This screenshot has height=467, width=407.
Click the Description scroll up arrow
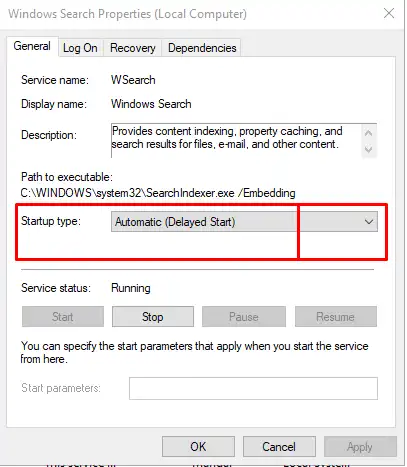[368, 133]
